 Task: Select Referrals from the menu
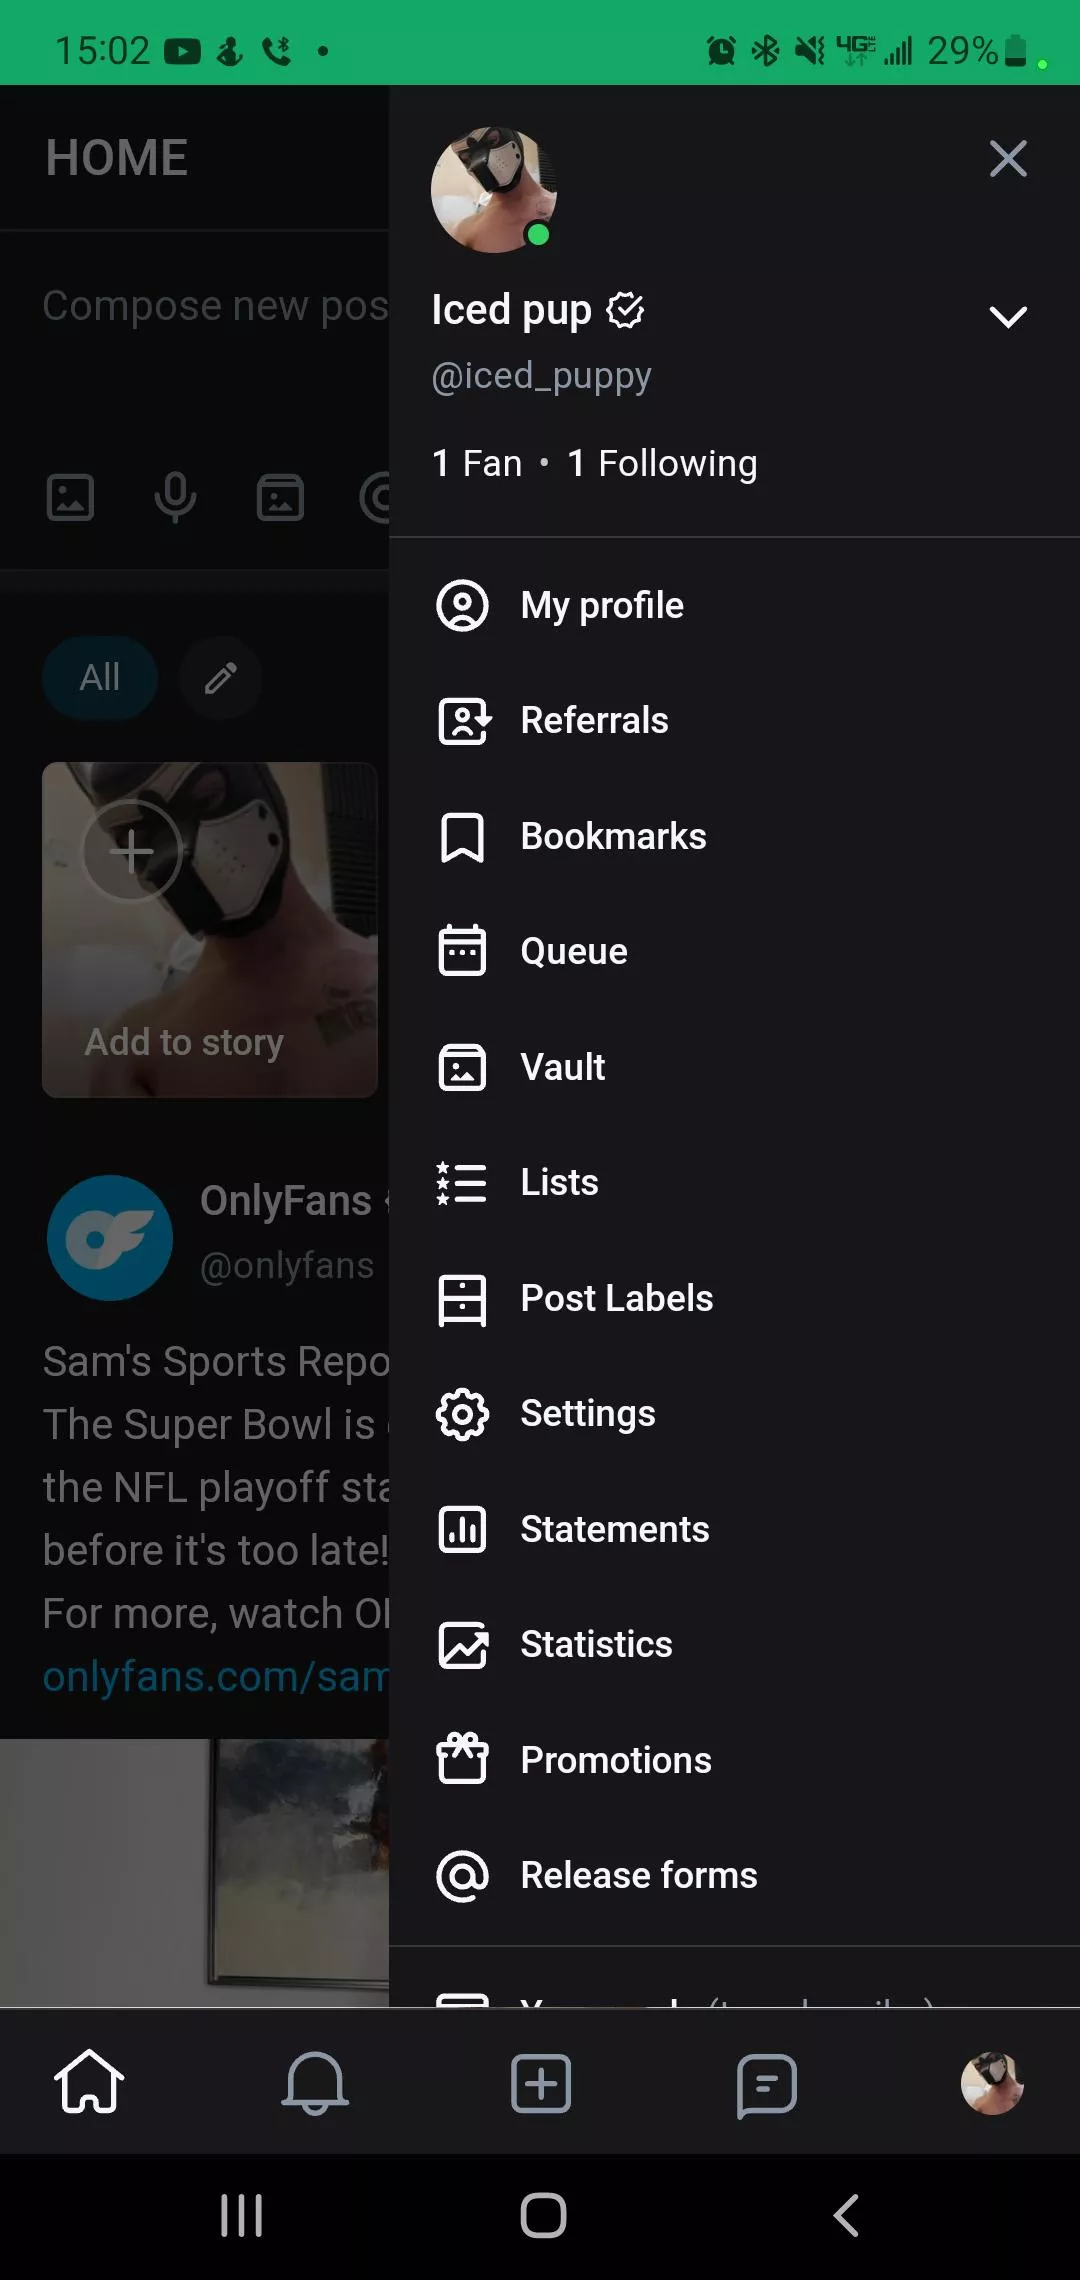click(x=594, y=720)
